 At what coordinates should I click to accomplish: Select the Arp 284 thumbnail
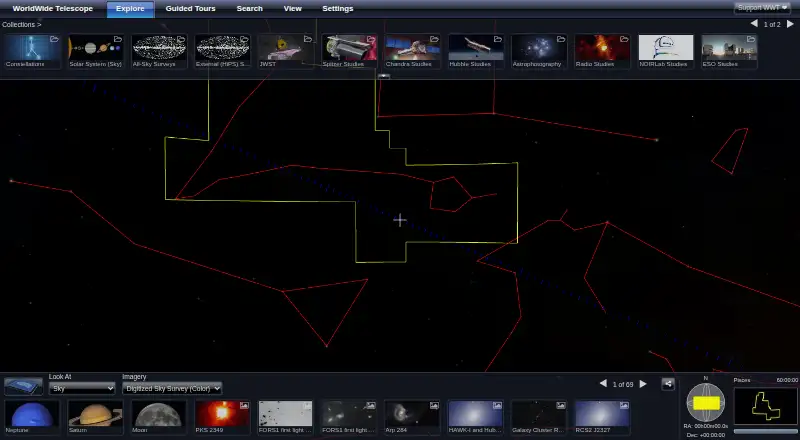tap(412, 417)
